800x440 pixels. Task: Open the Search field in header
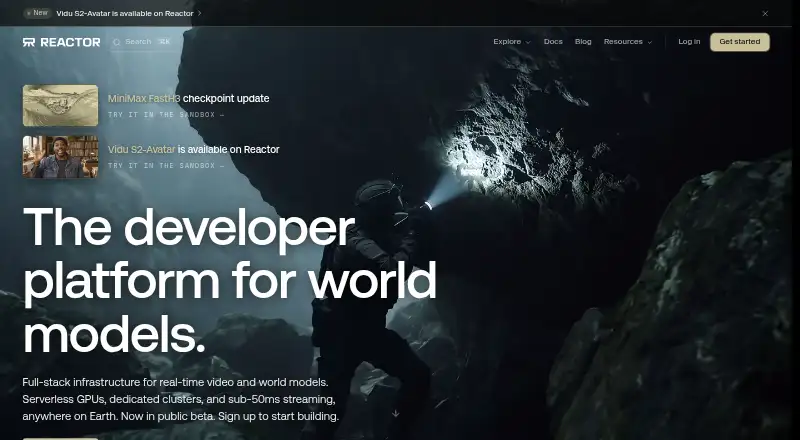coord(141,42)
